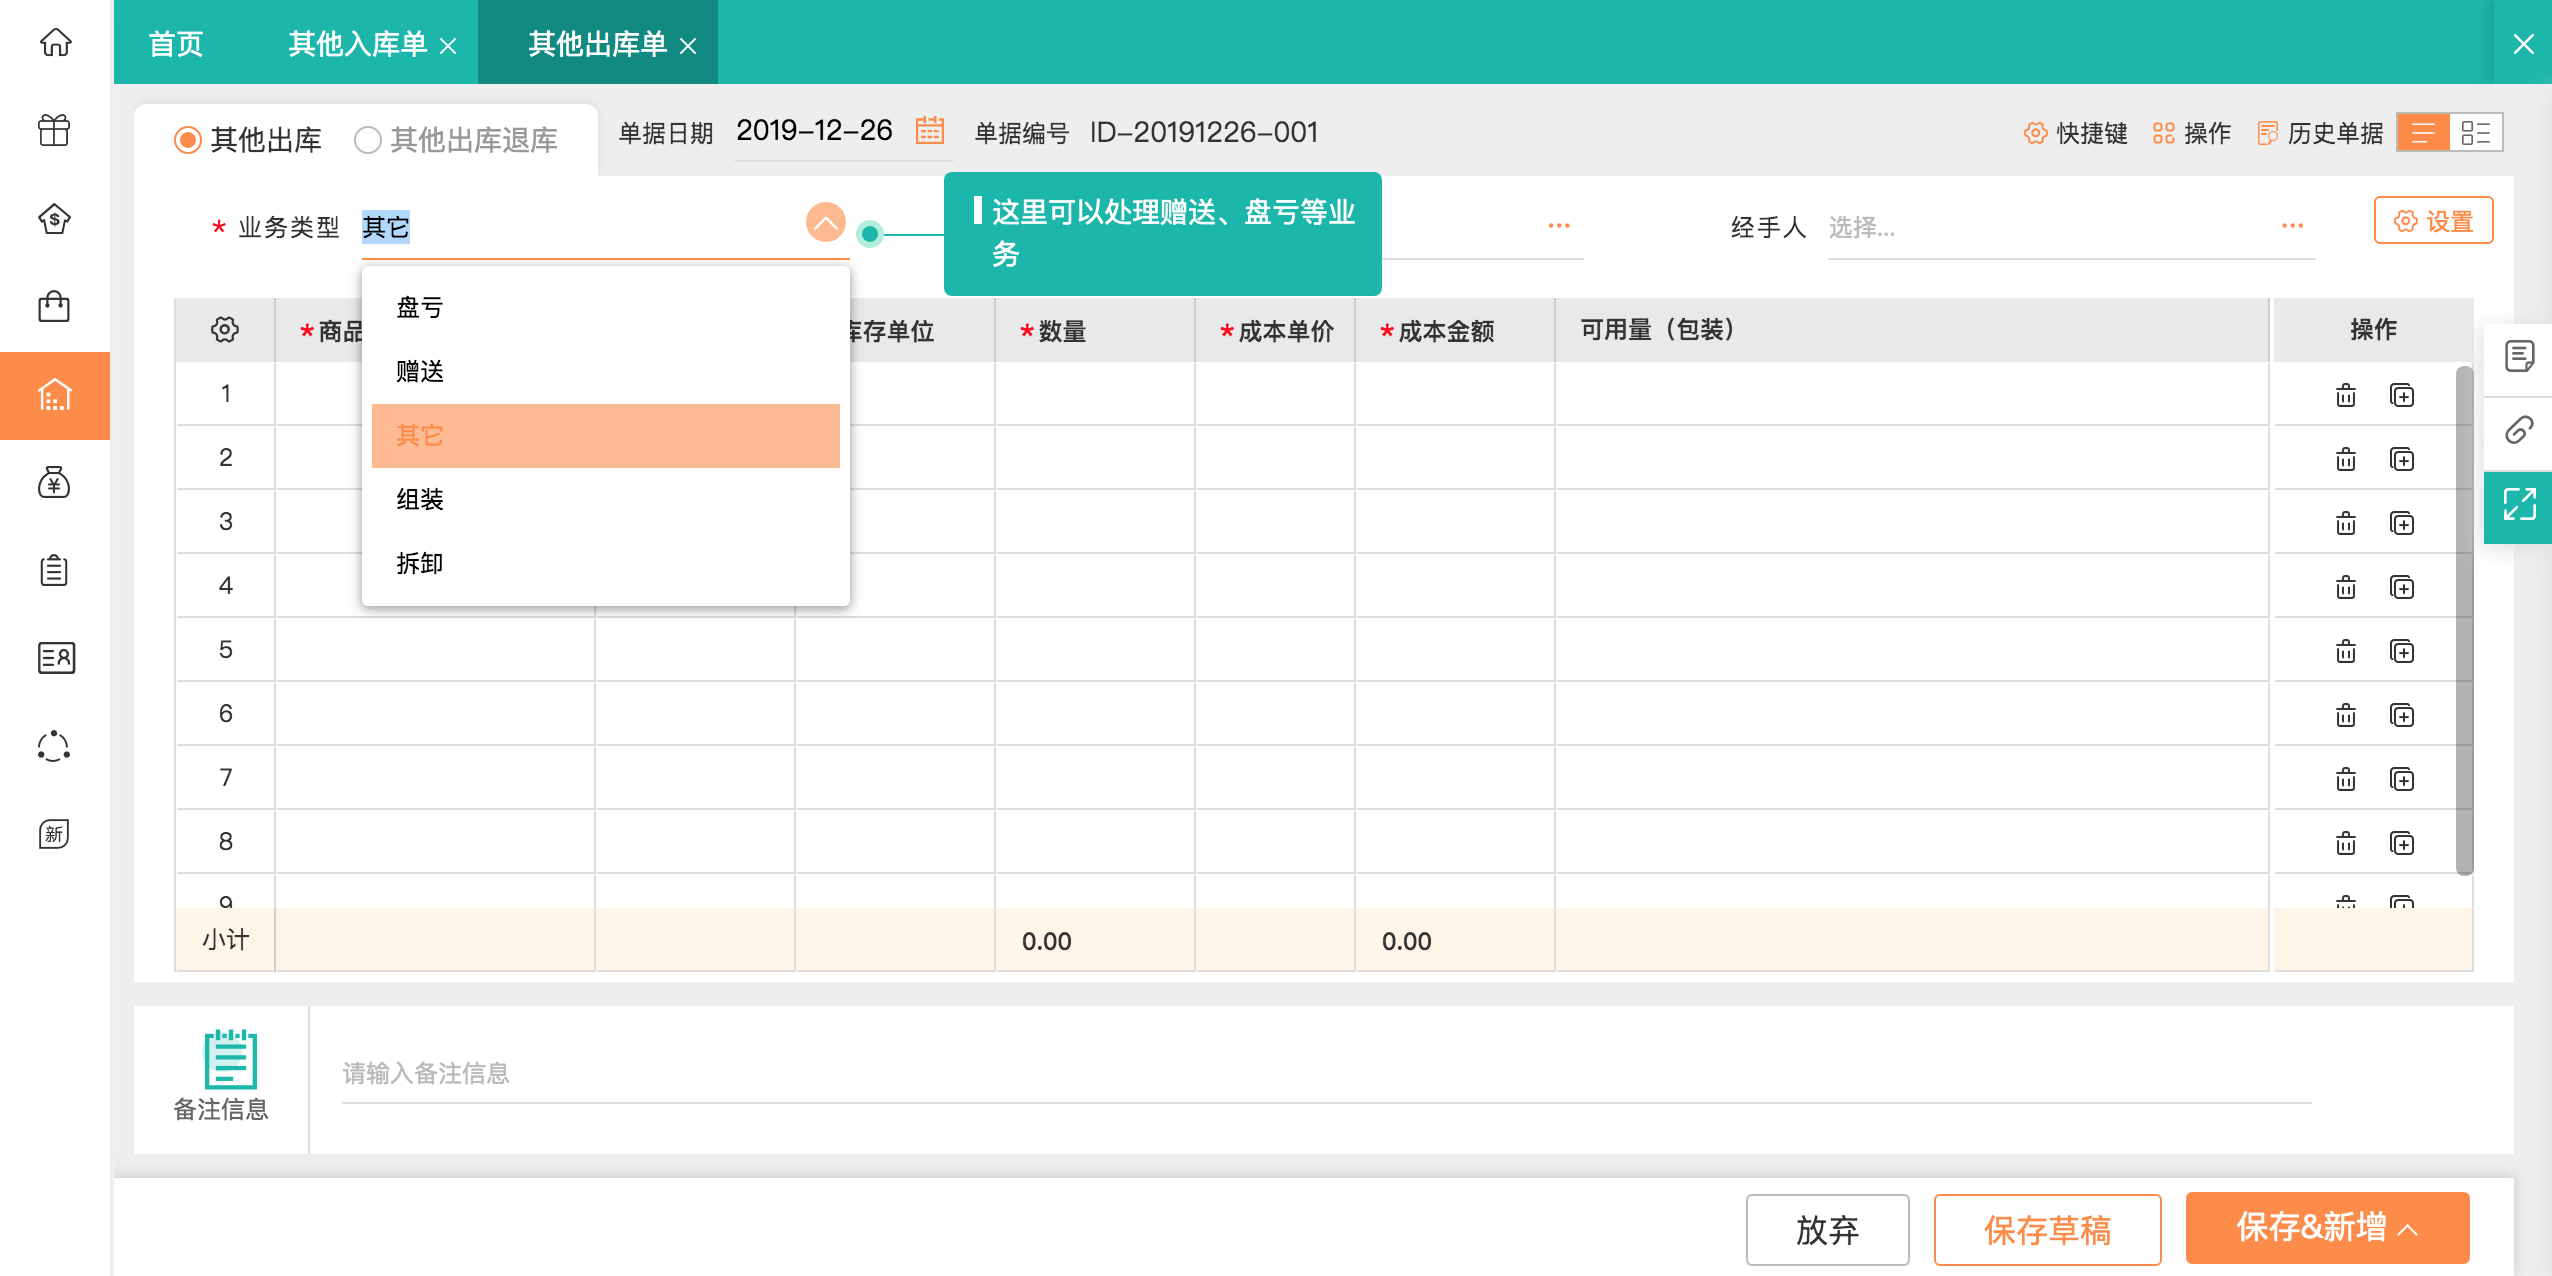Click the delete row icon on row 1

click(x=2345, y=394)
